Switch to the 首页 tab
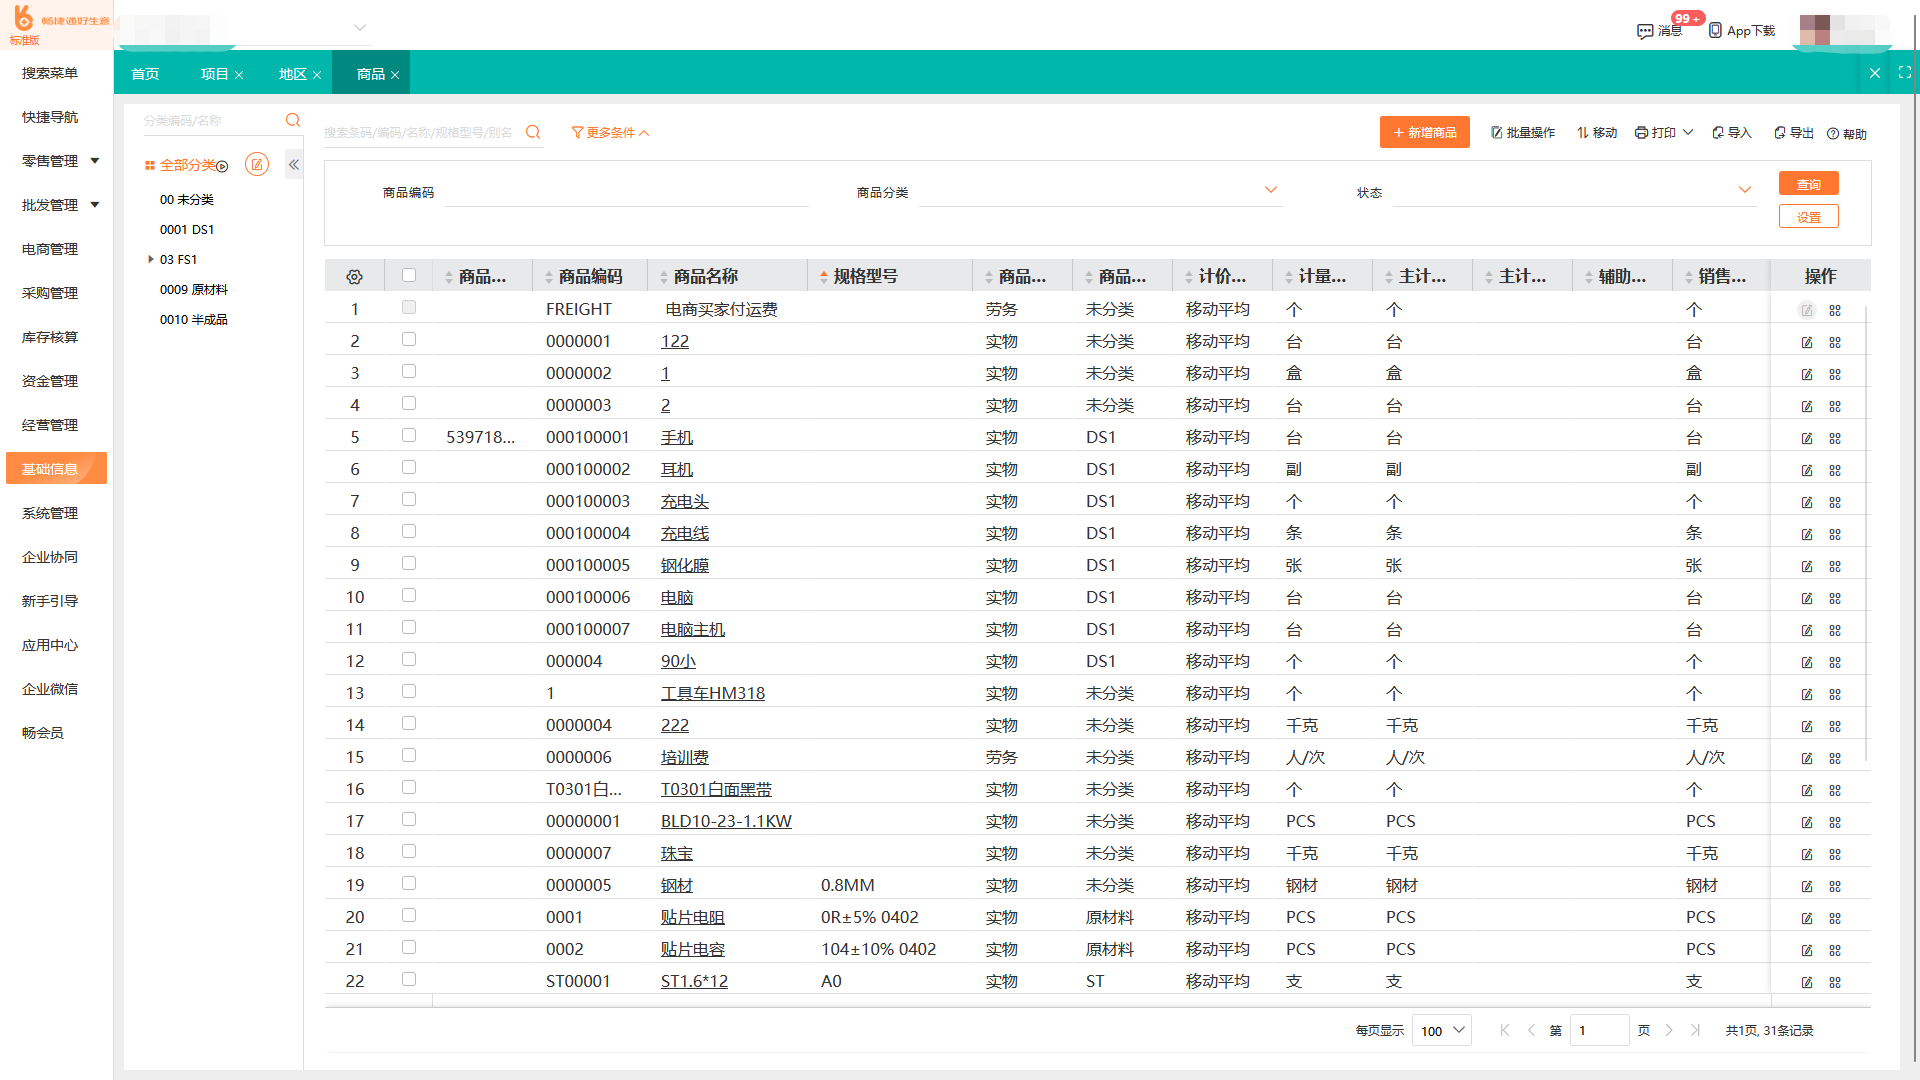Screen dimensions: 1920x1080 [145, 74]
